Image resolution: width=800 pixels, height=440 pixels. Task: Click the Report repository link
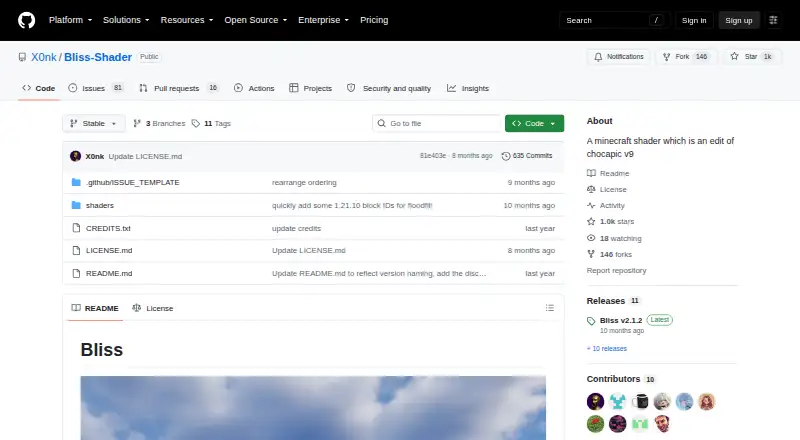pos(616,271)
